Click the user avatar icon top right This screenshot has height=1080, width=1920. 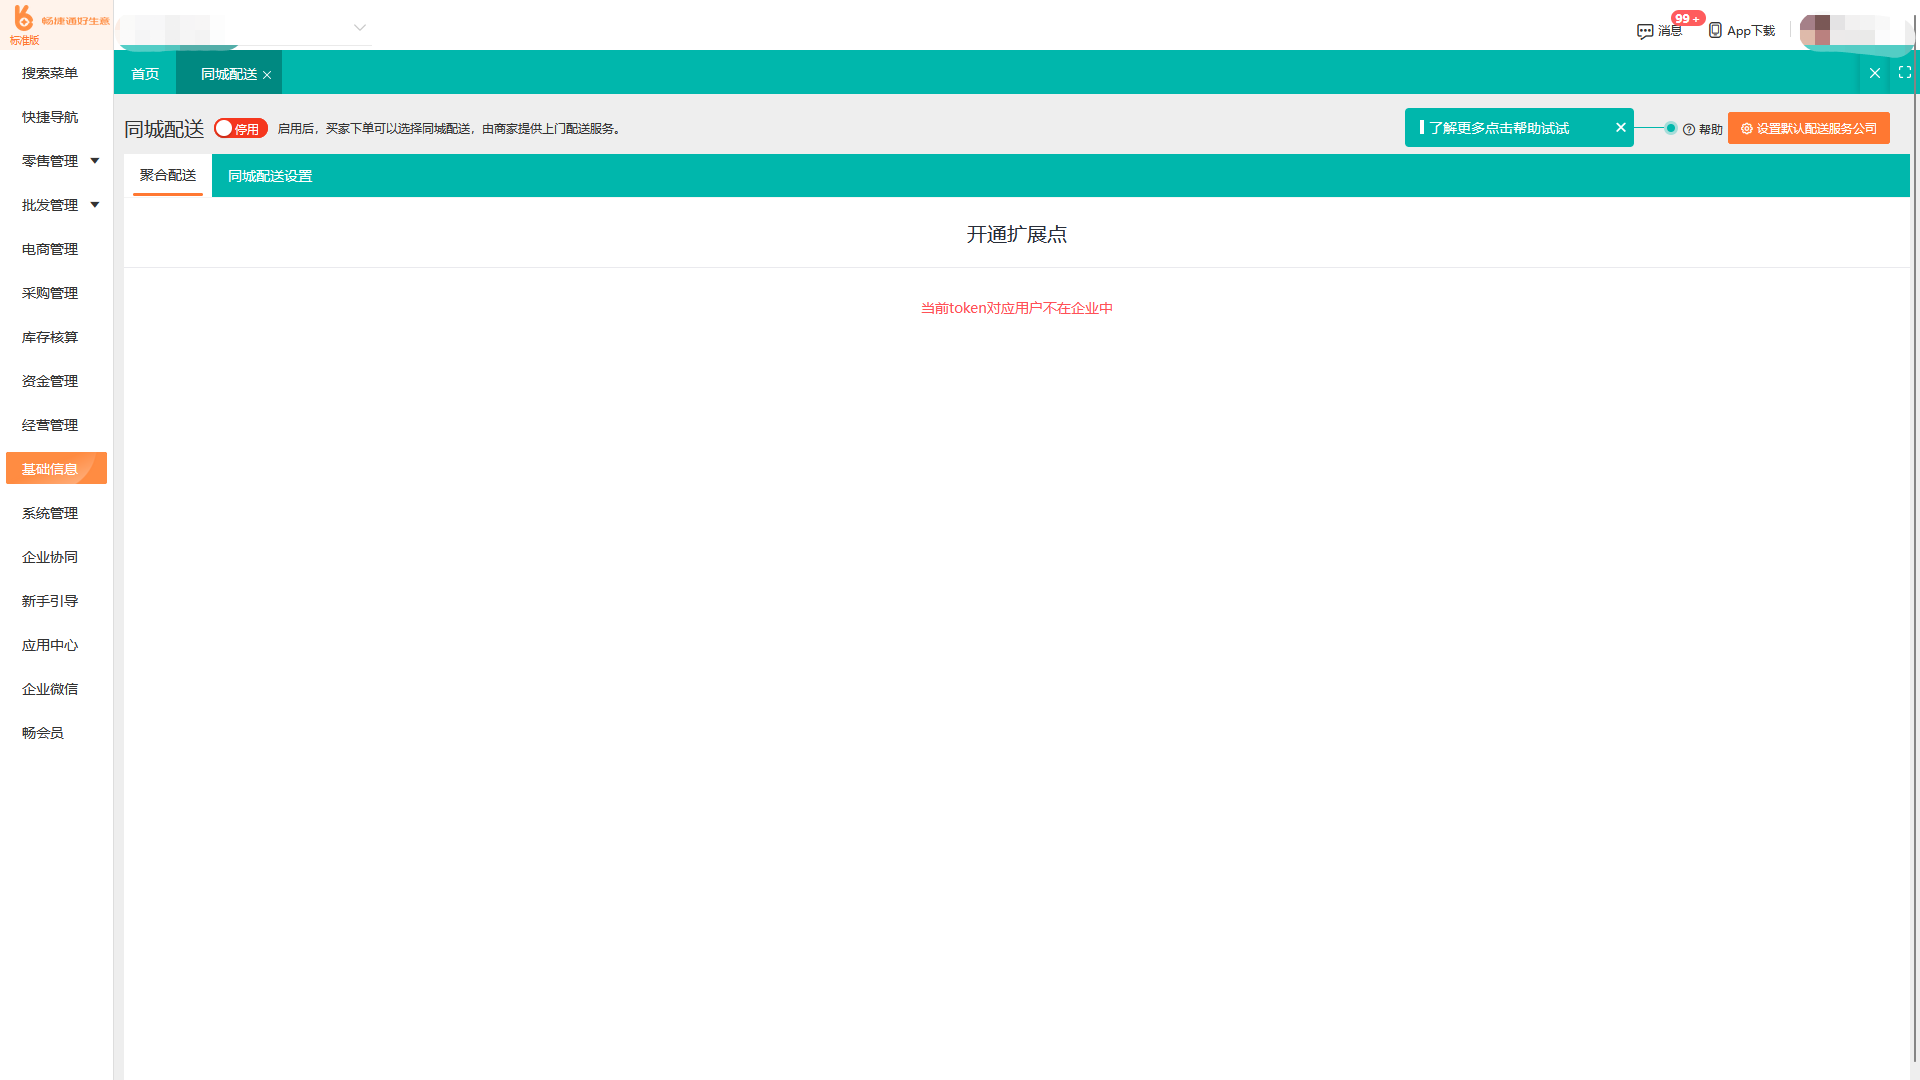1817,29
